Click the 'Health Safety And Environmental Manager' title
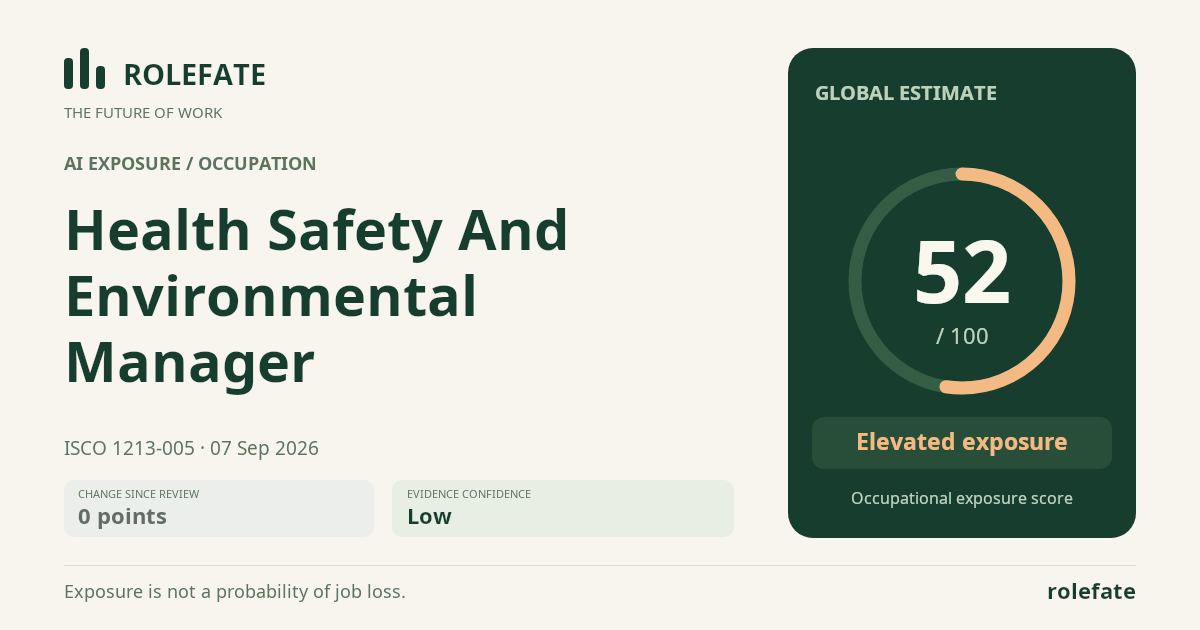The width and height of the screenshot is (1200, 630). [x=317, y=296]
